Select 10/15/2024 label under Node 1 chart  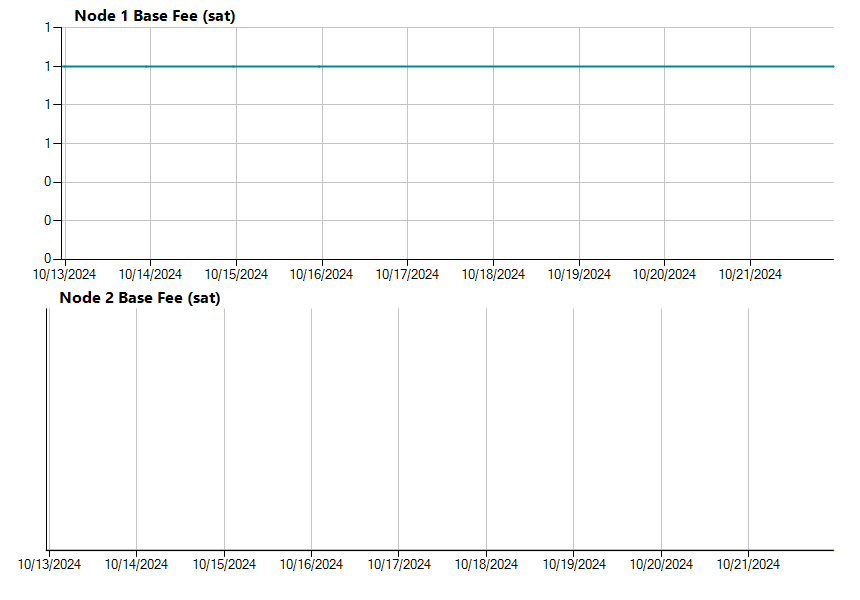click(x=236, y=274)
